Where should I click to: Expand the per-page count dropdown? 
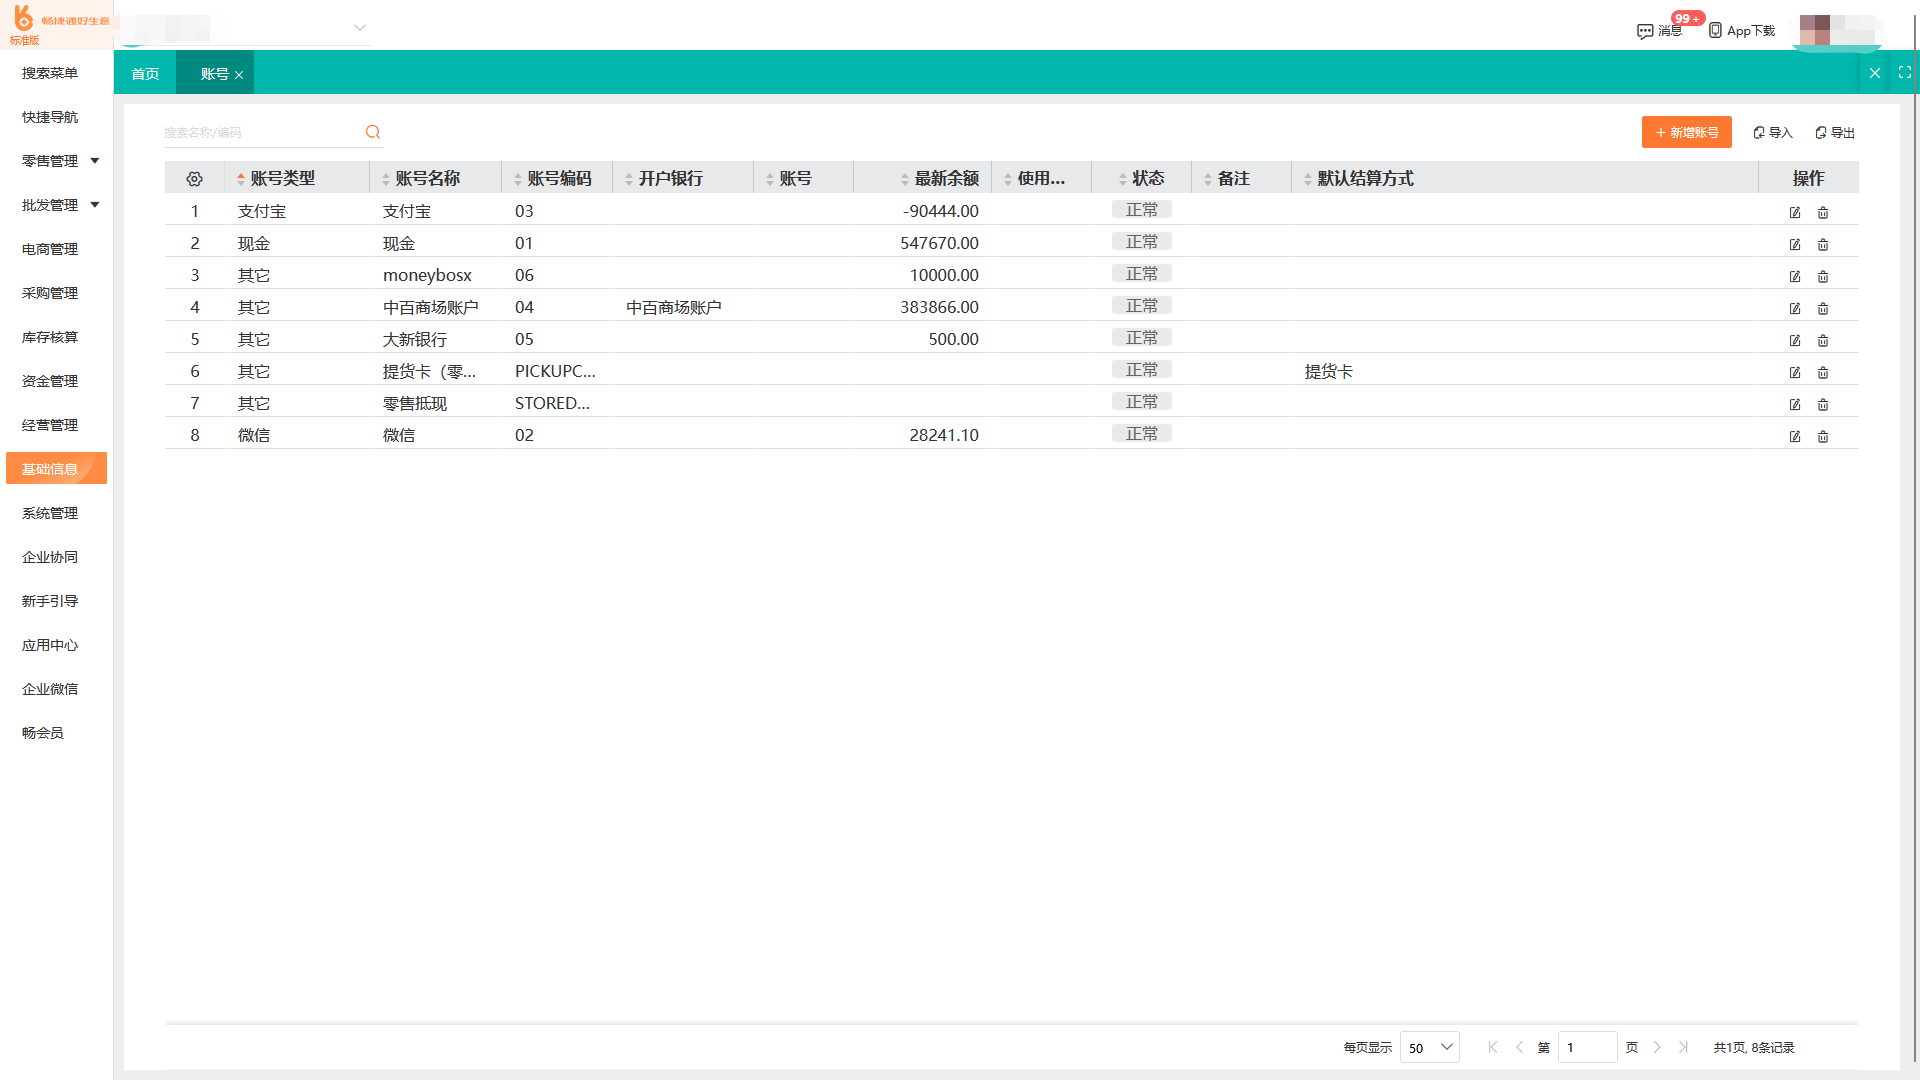pyautogui.click(x=1428, y=1046)
